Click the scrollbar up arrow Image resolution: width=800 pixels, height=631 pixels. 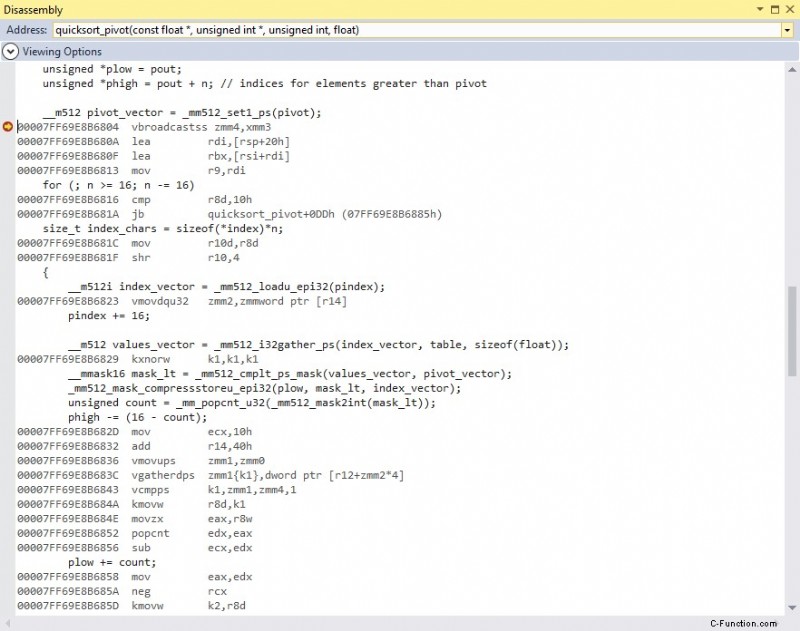coord(792,67)
